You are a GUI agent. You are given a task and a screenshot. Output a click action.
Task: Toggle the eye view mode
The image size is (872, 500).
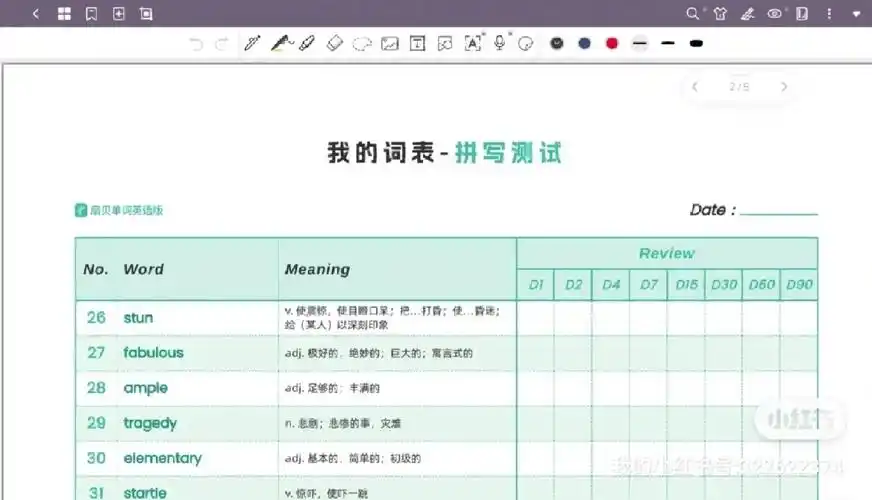774,14
